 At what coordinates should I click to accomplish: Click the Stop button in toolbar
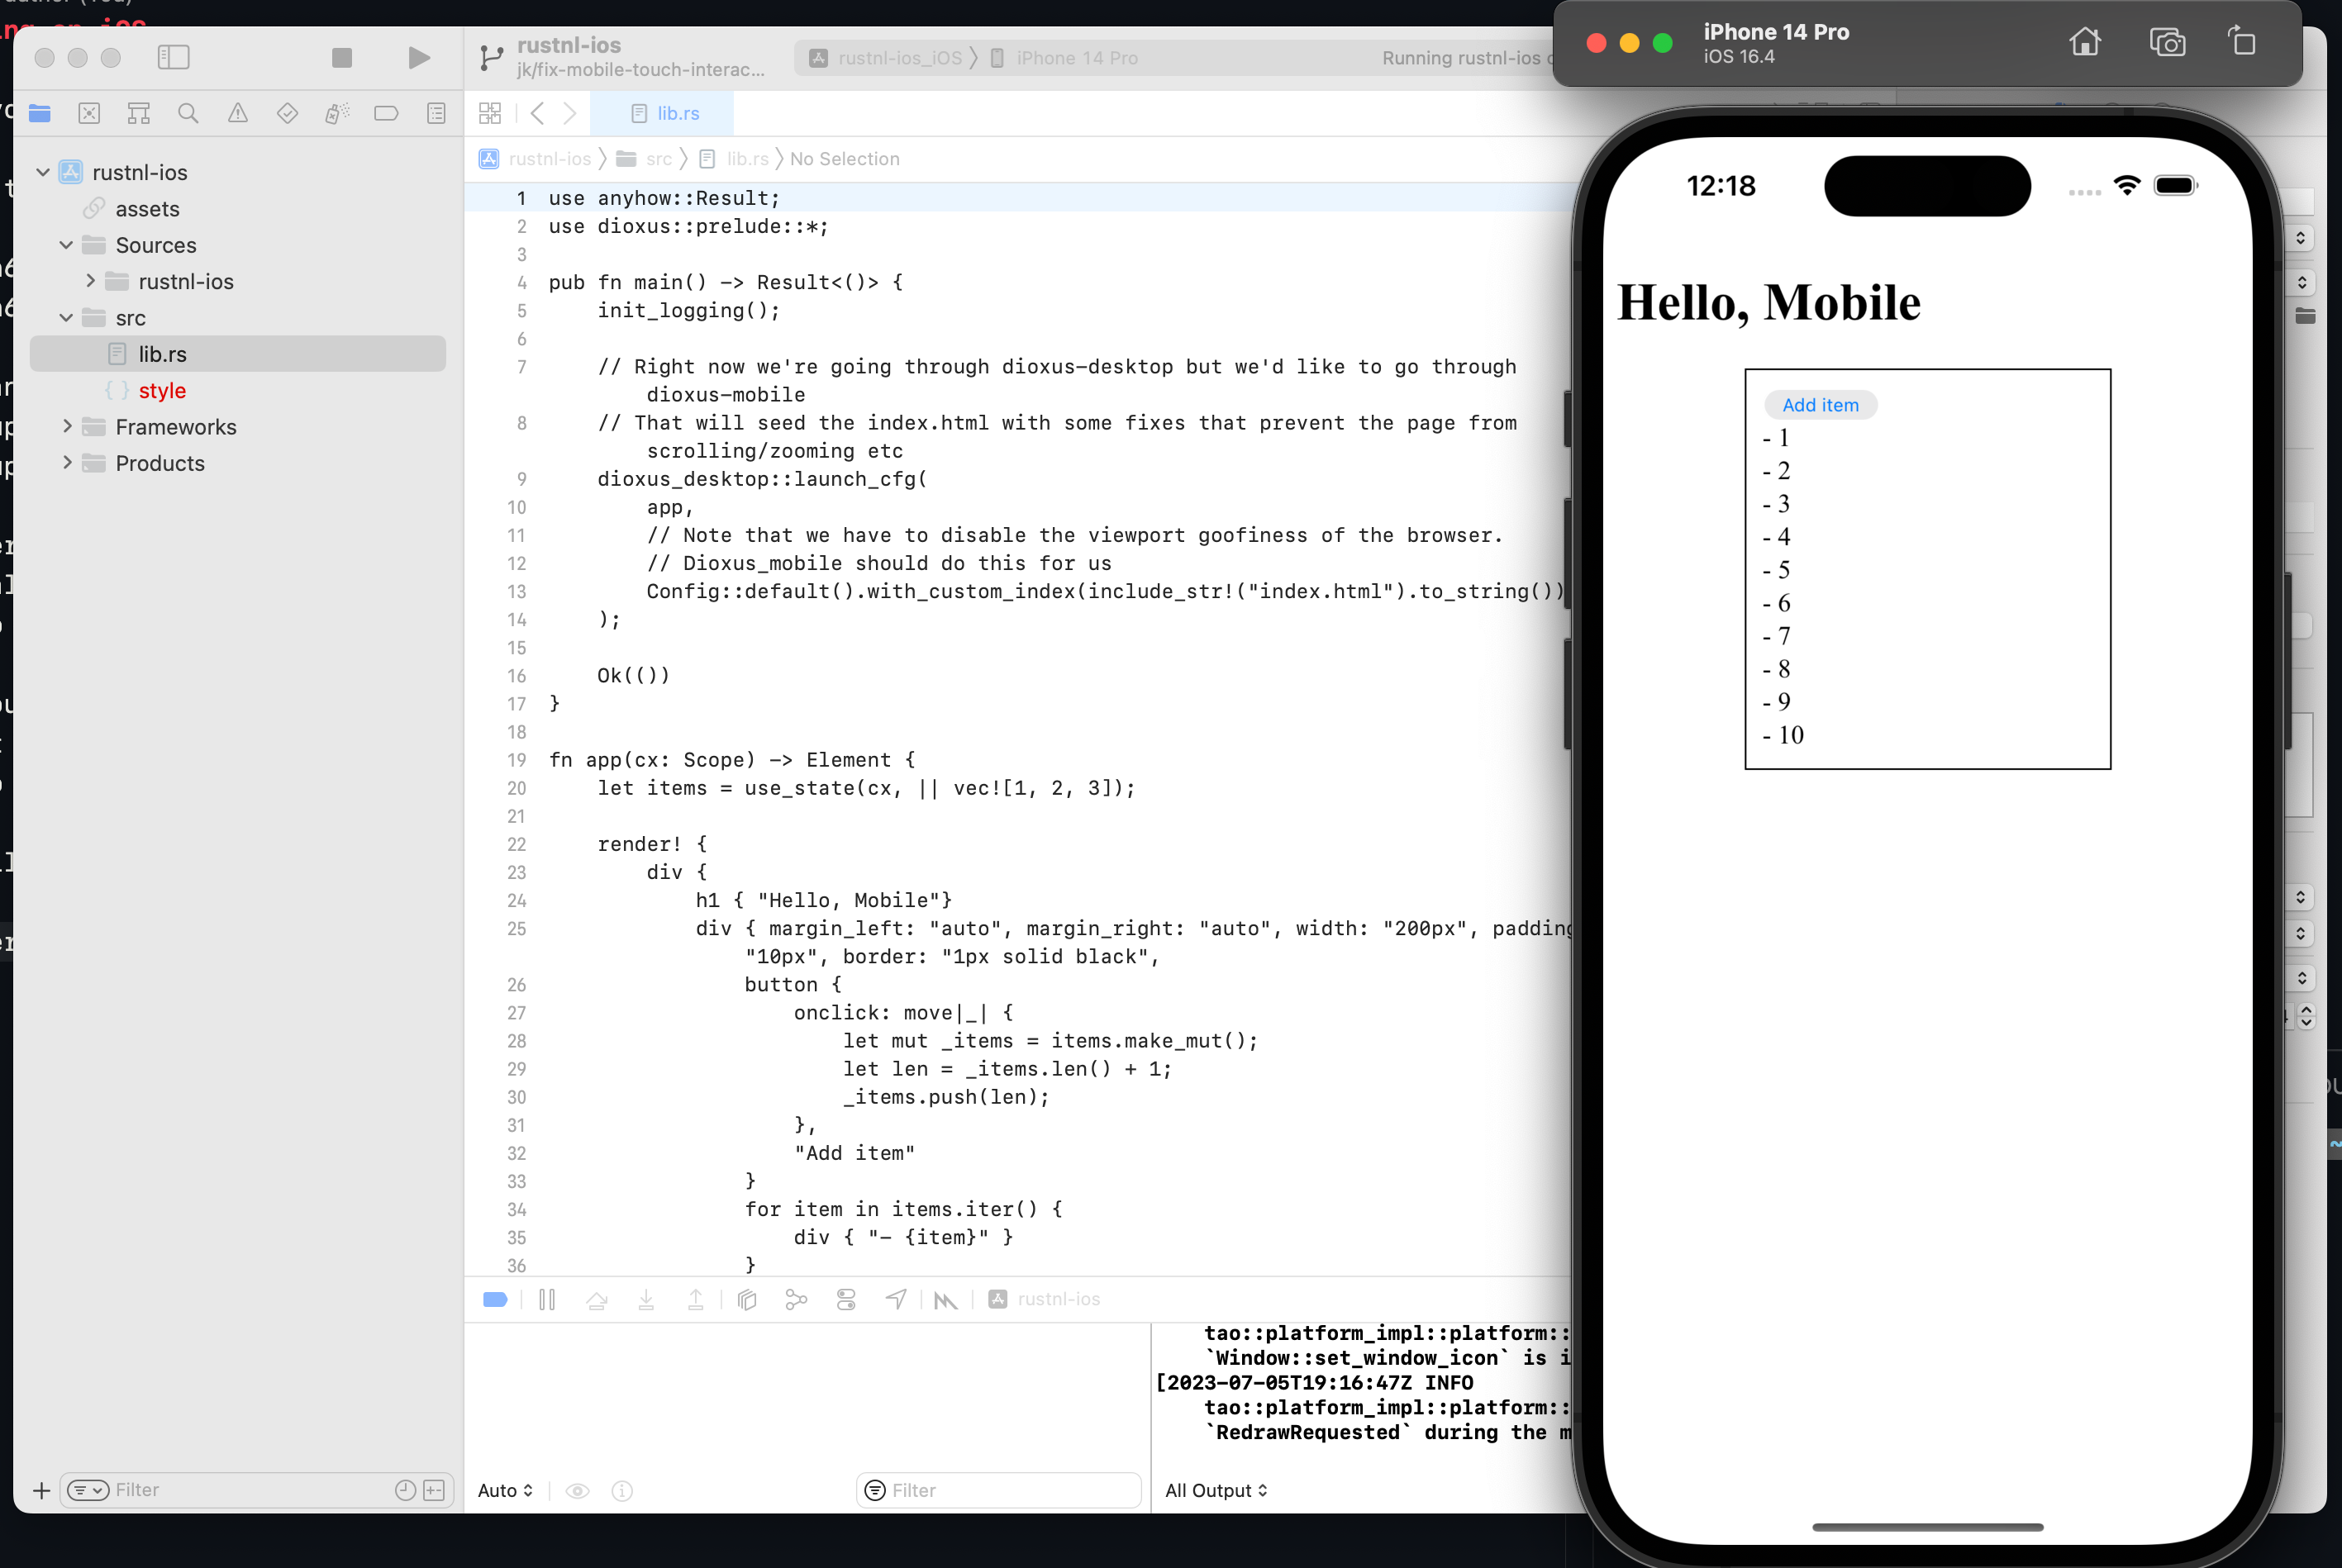tap(343, 59)
